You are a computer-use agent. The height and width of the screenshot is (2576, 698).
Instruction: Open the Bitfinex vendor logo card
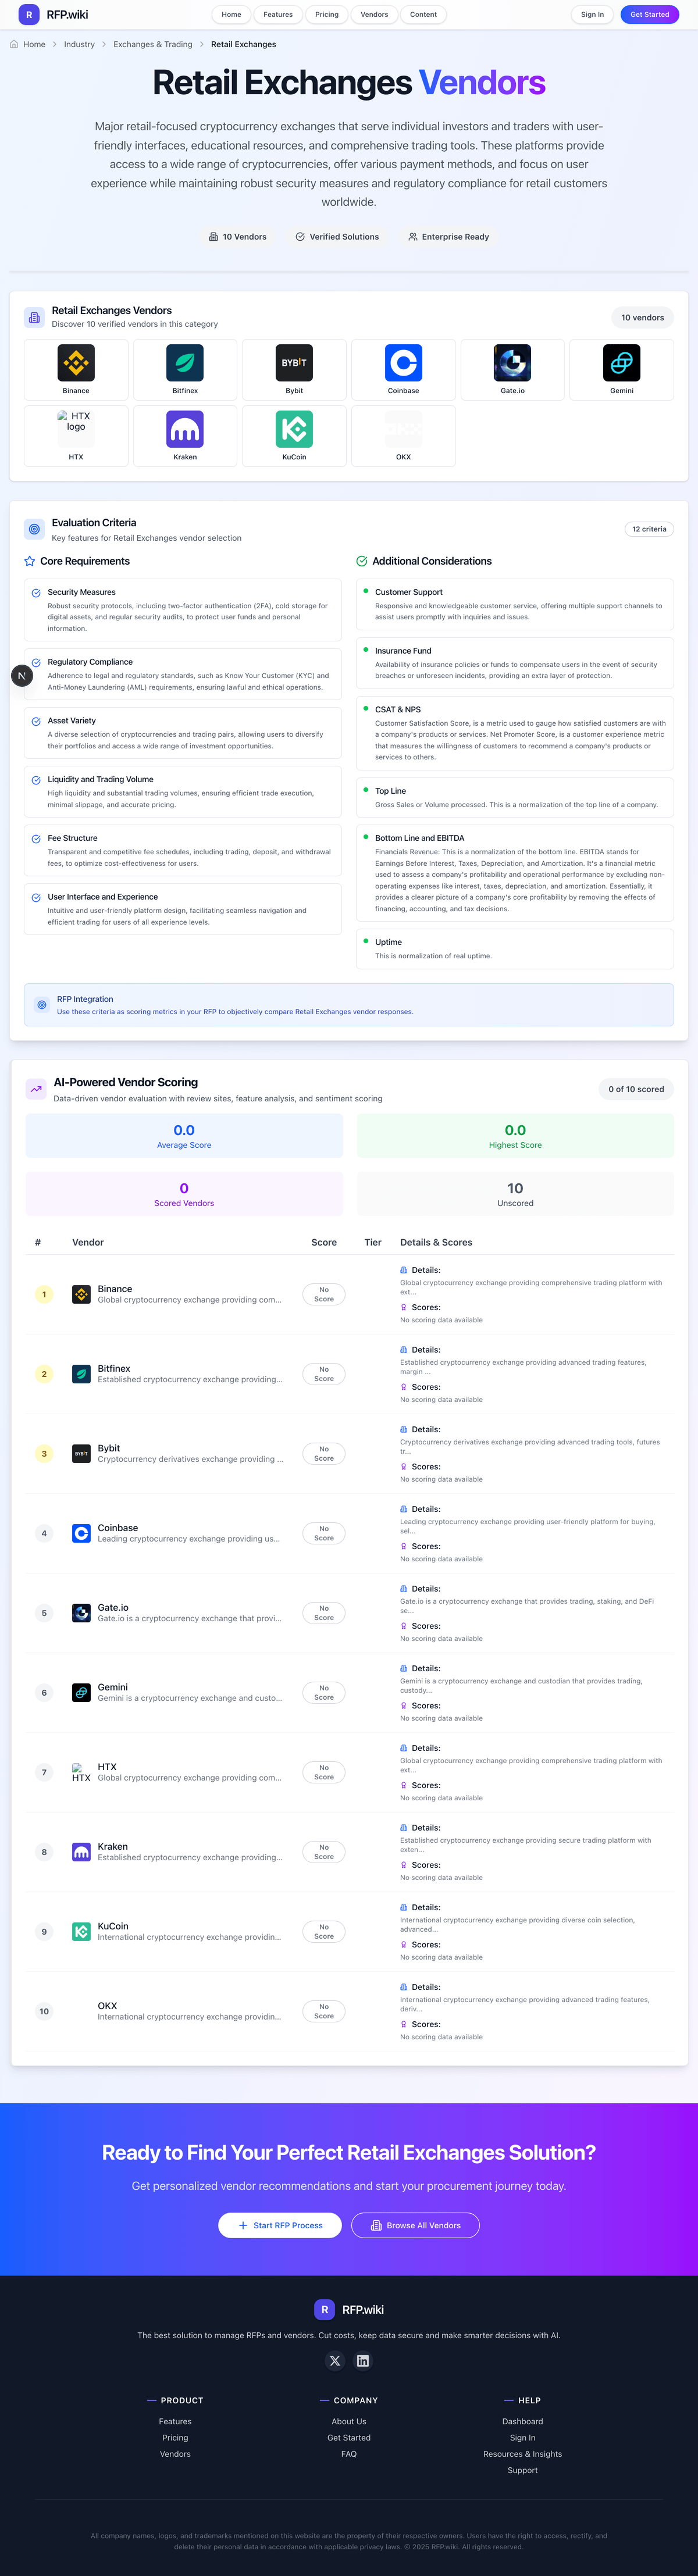[185, 368]
